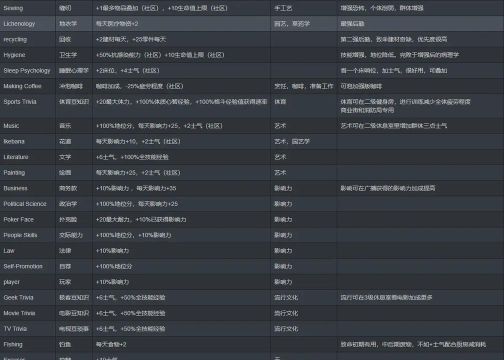Click the "影响力" category in Business row
This screenshot has width=504, height=360.
283,188
